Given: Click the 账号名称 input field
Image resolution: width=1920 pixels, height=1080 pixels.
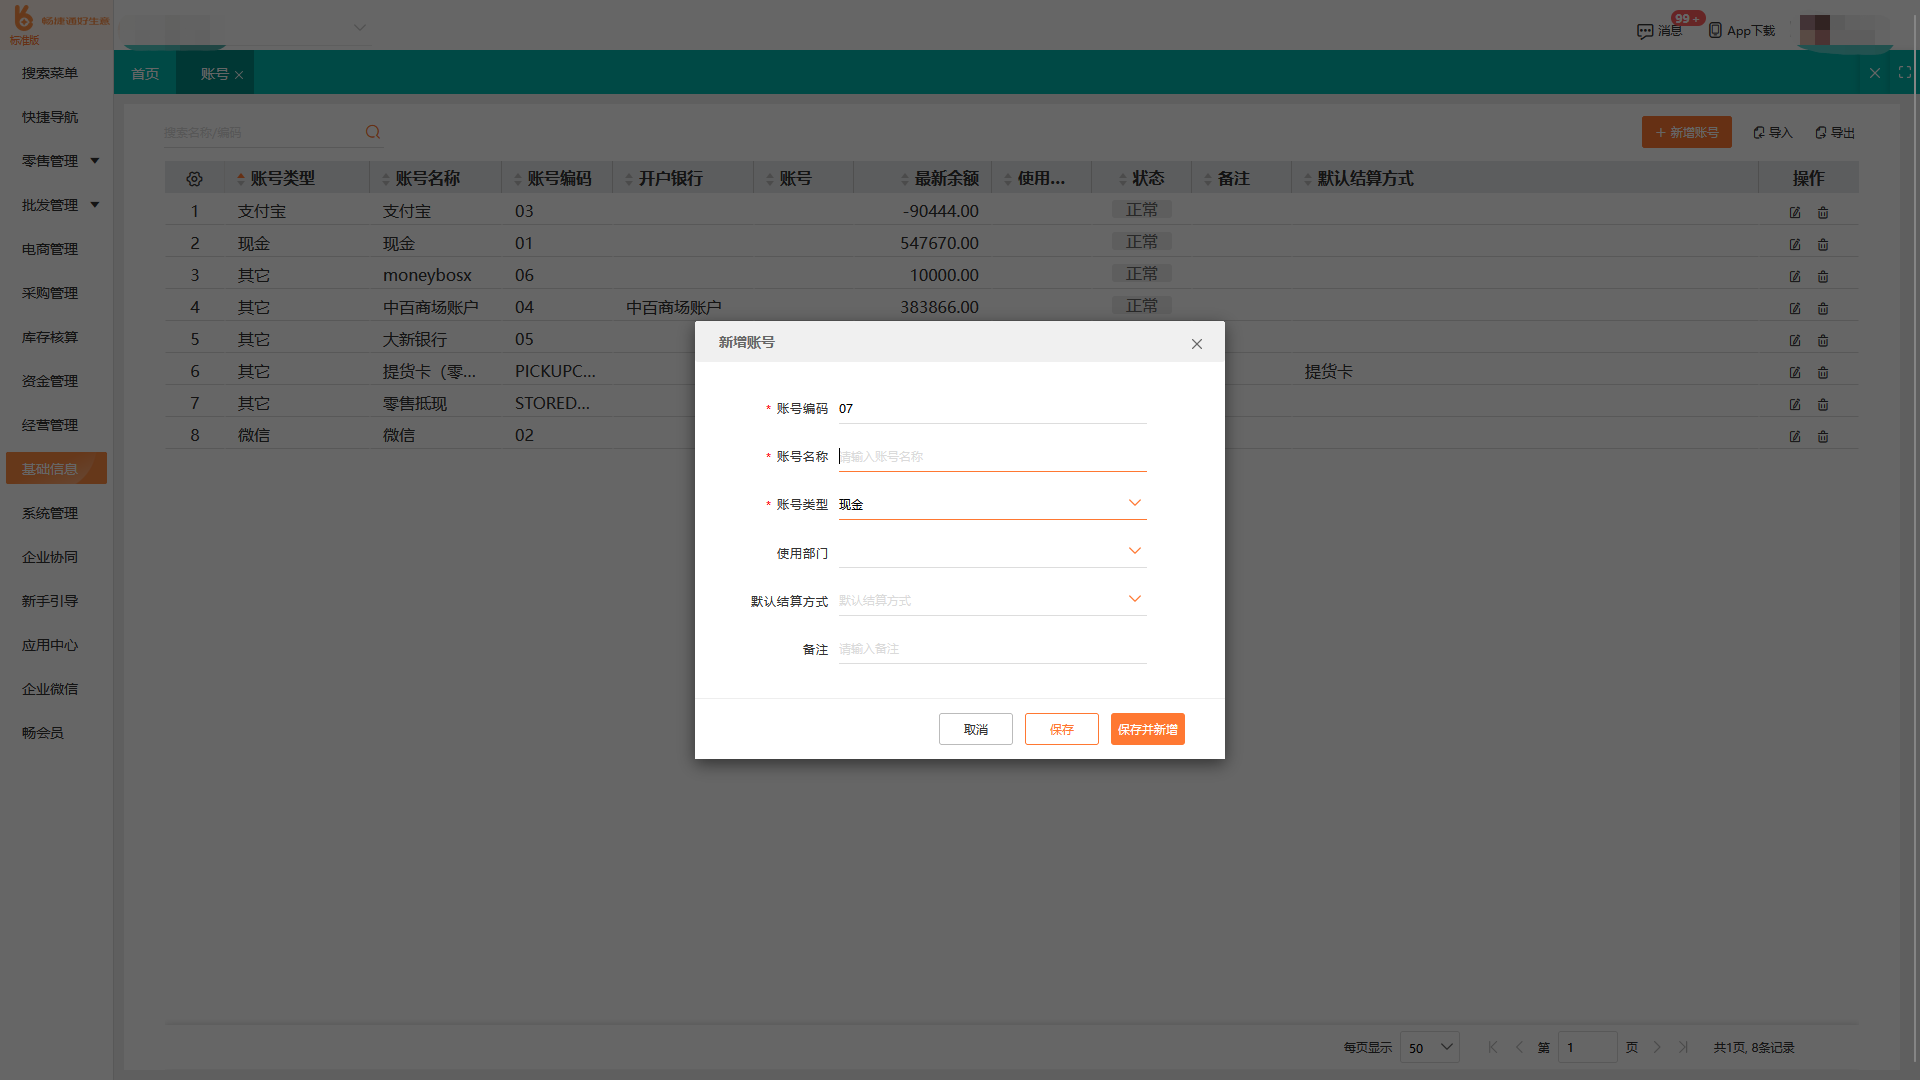Looking at the screenshot, I should 990,456.
